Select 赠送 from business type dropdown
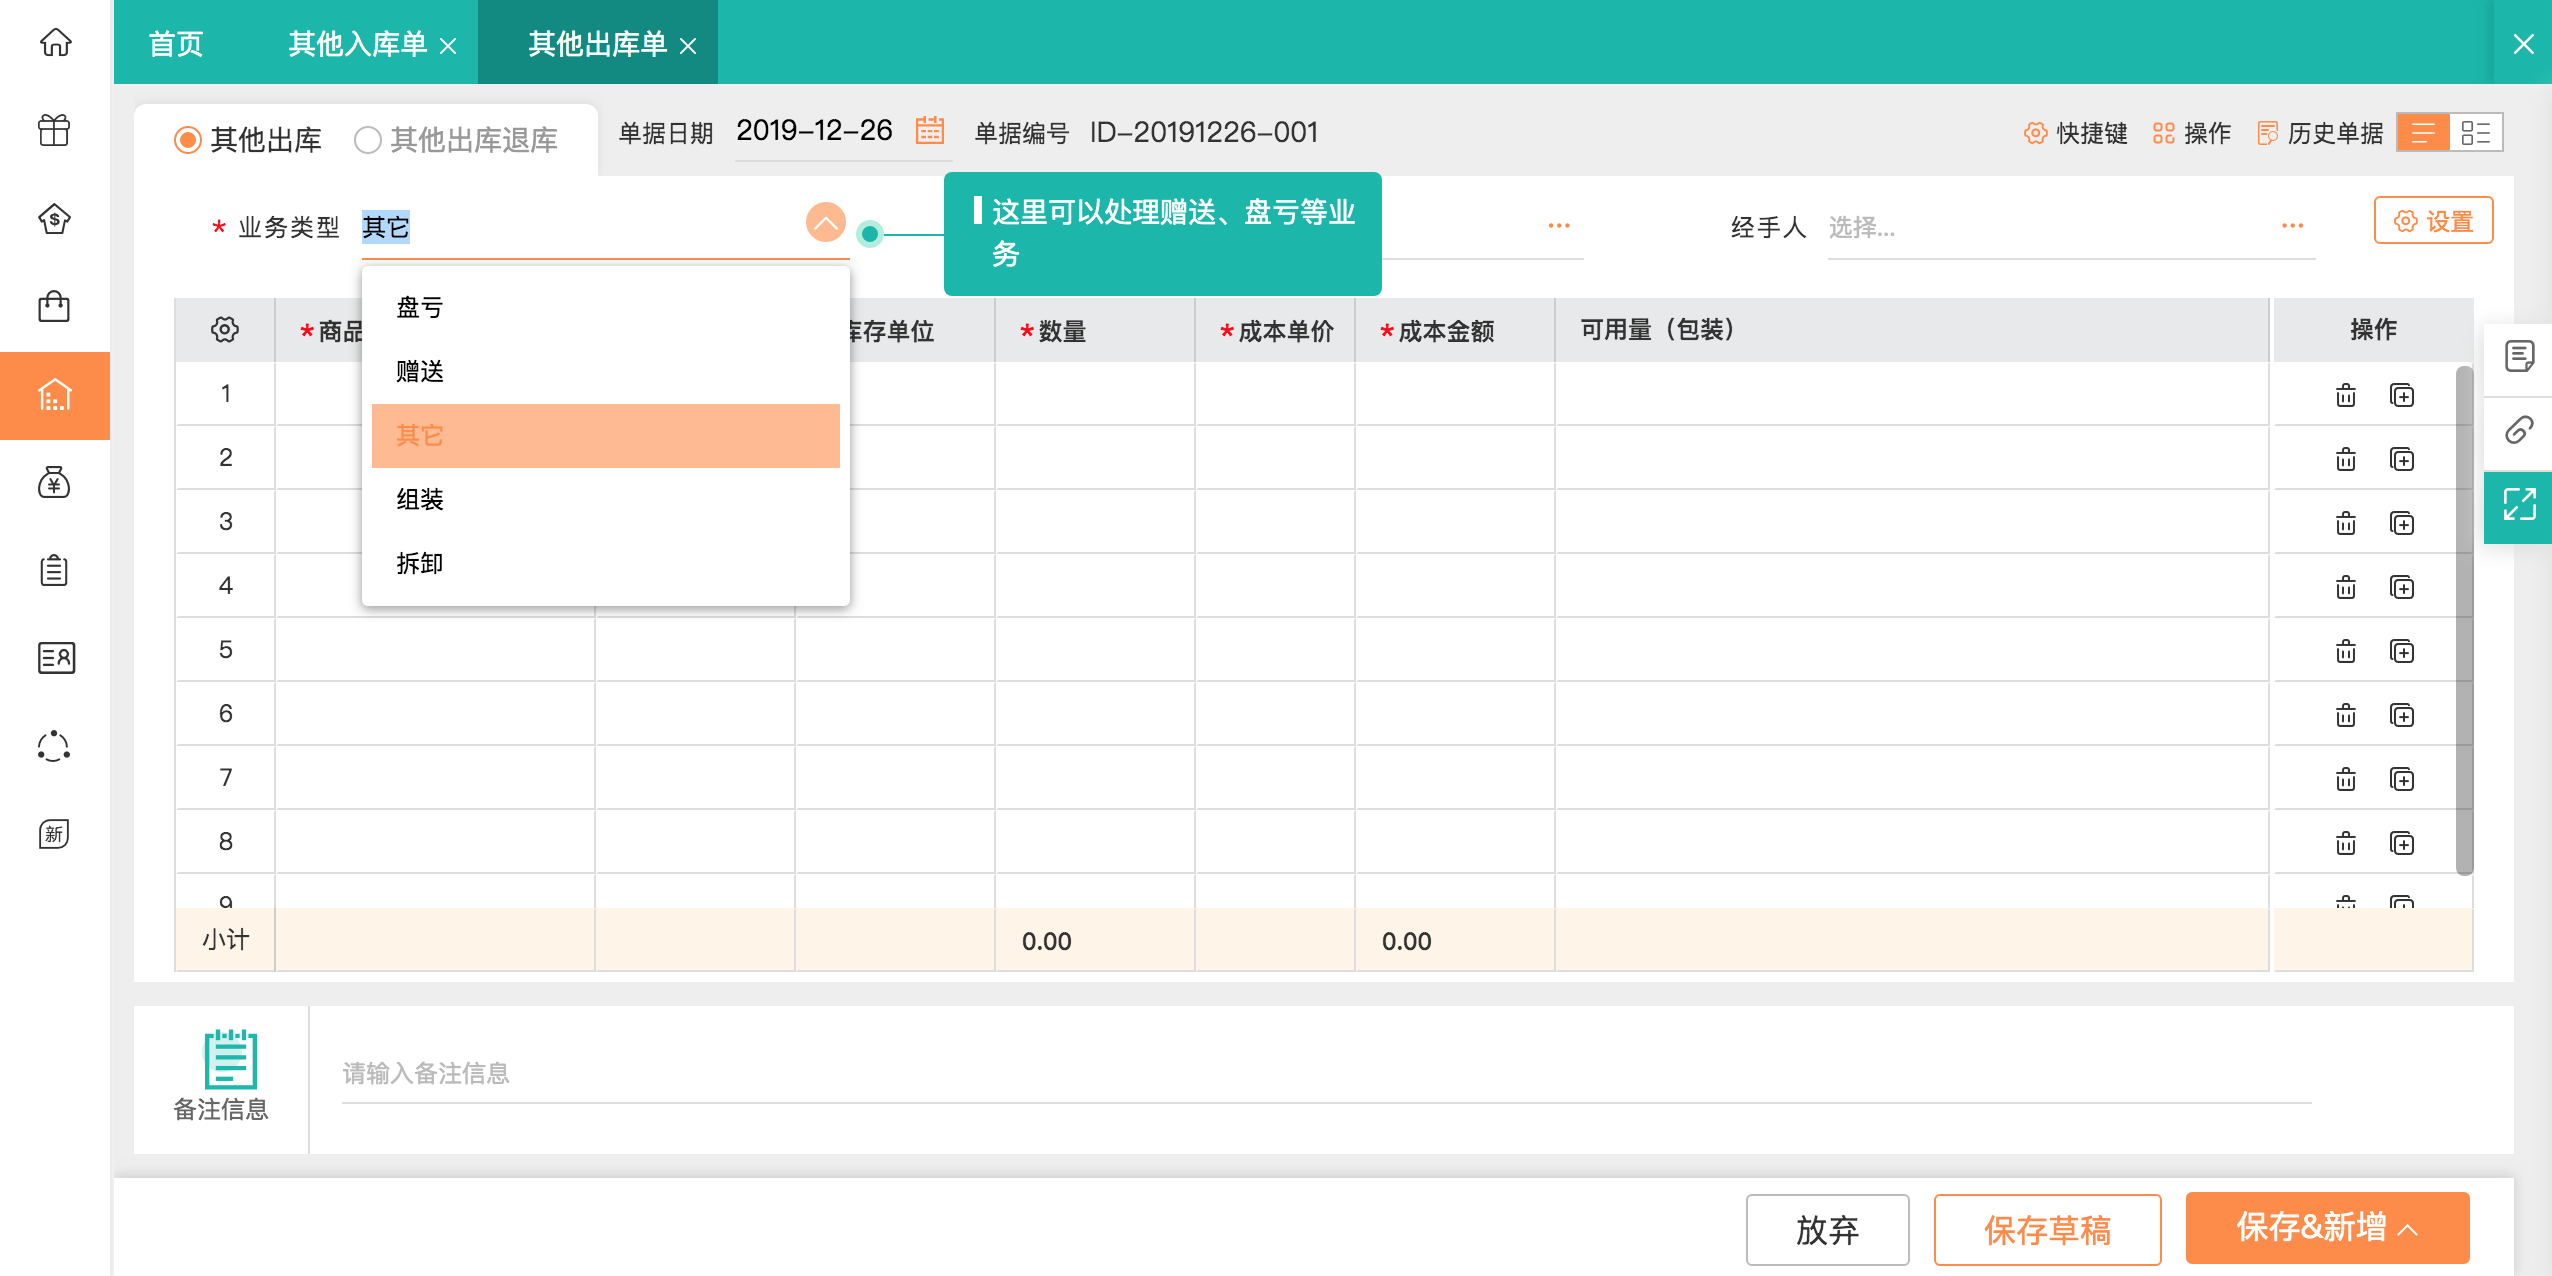The height and width of the screenshot is (1276, 2552). (420, 371)
